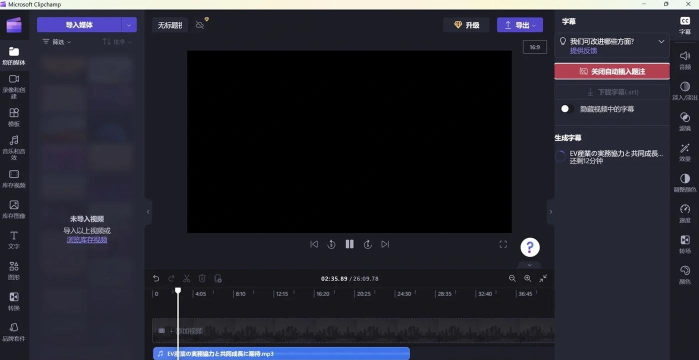Open the Fade in/out panel icon
The width and height of the screenshot is (699, 360).
[x=685, y=90]
